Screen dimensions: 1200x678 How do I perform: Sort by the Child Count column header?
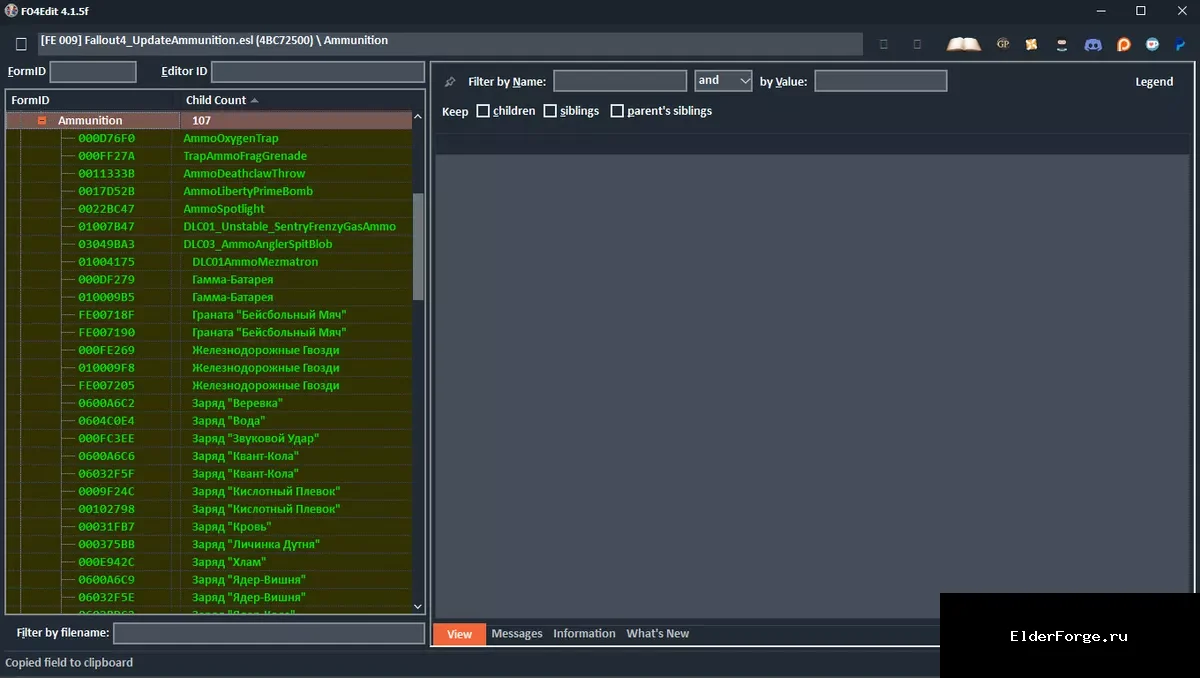[216, 100]
